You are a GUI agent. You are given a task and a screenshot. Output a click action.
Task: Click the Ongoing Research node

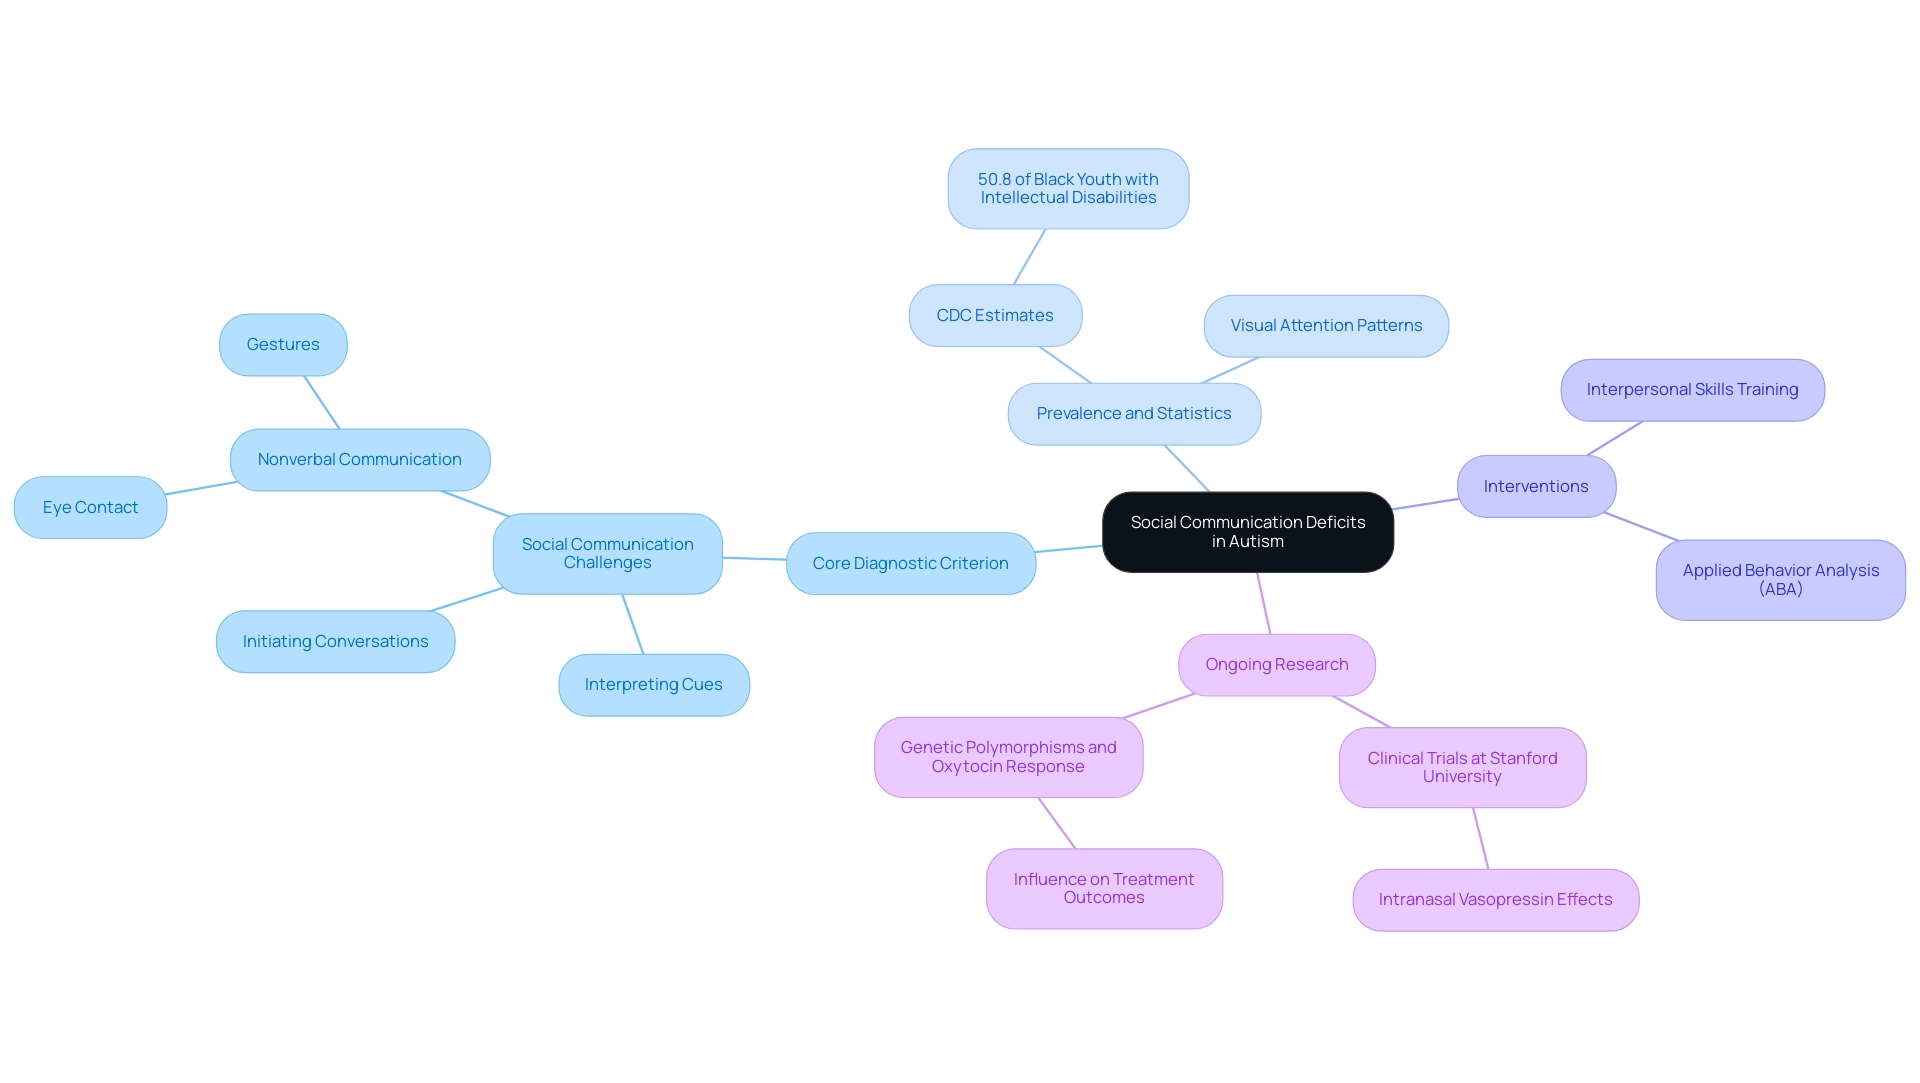(x=1276, y=664)
